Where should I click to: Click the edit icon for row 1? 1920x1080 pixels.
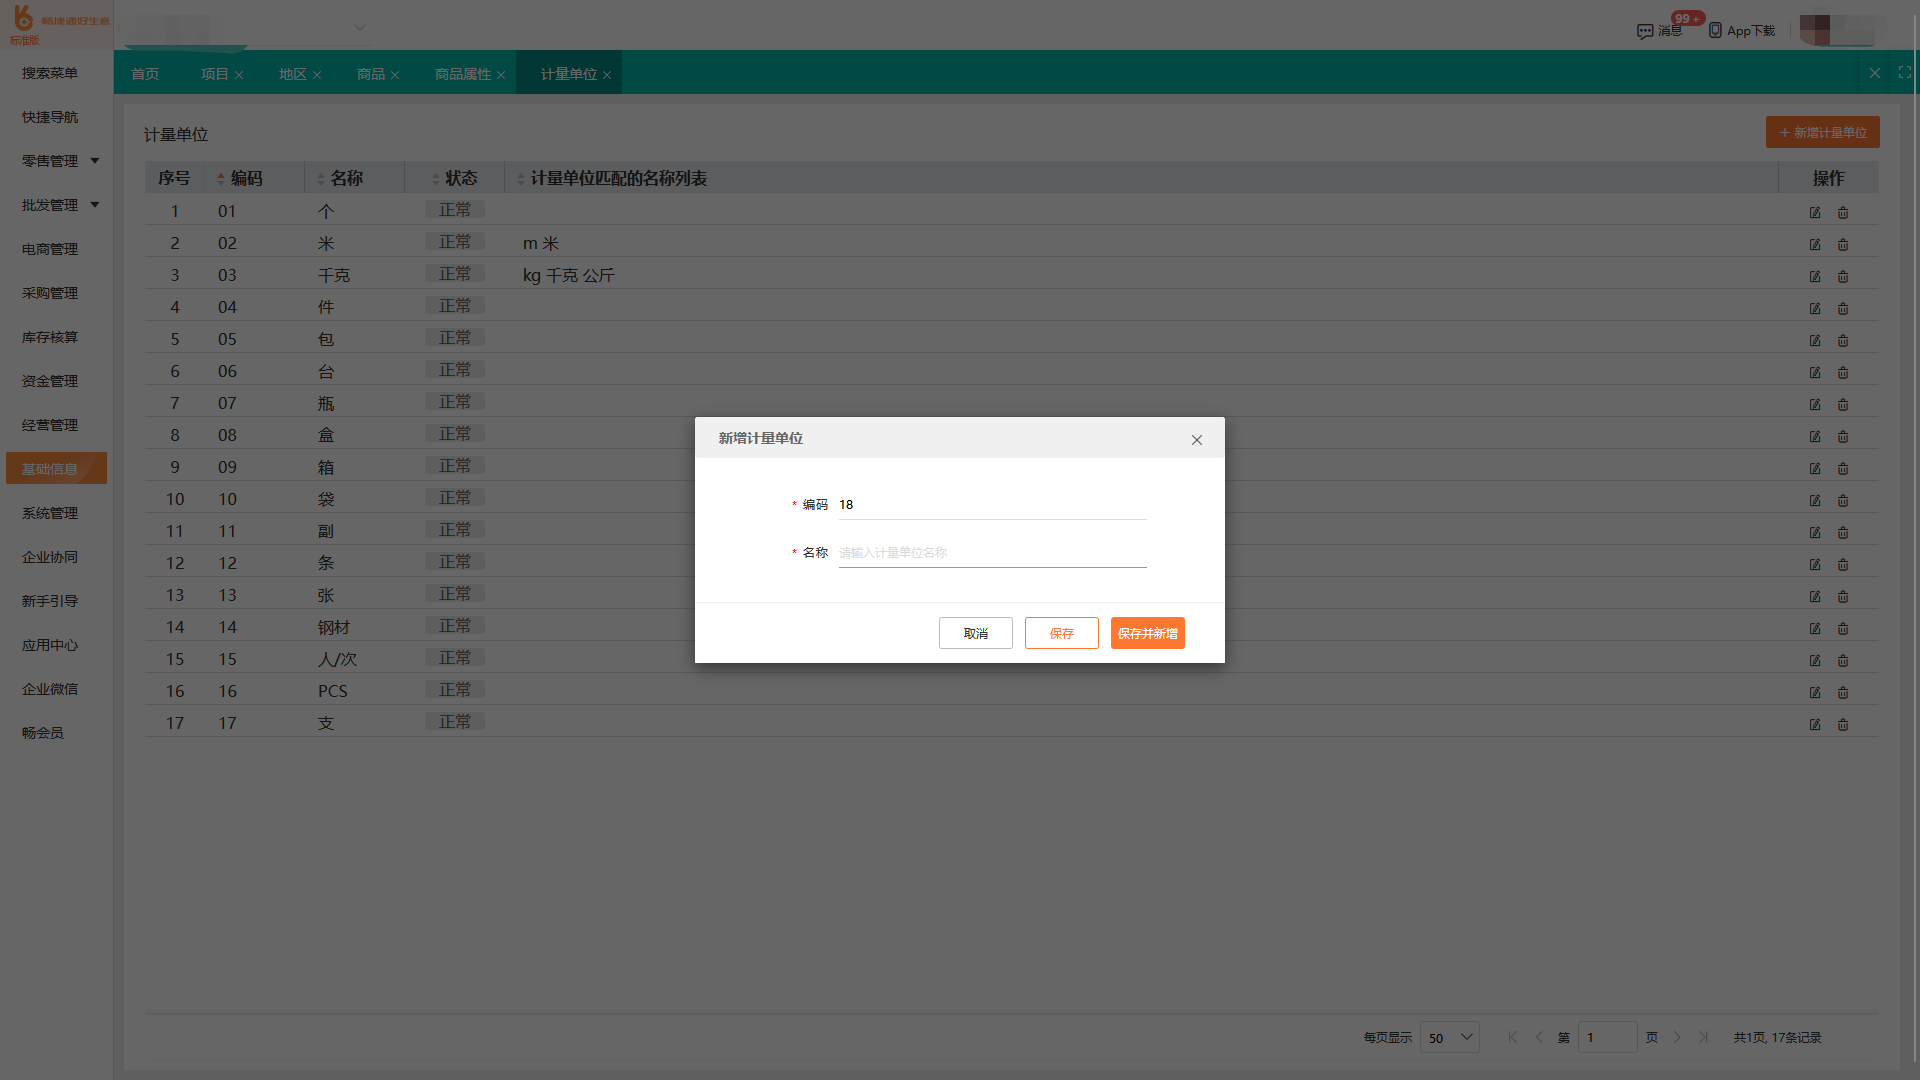point(1815,211)
